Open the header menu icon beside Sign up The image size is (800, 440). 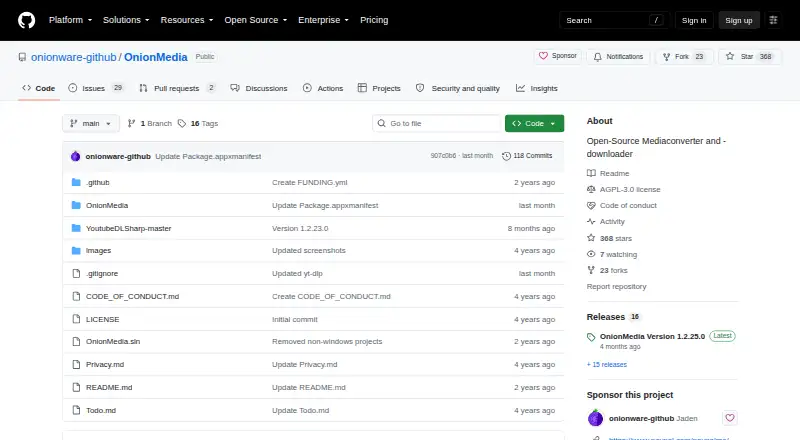[773, 20]
